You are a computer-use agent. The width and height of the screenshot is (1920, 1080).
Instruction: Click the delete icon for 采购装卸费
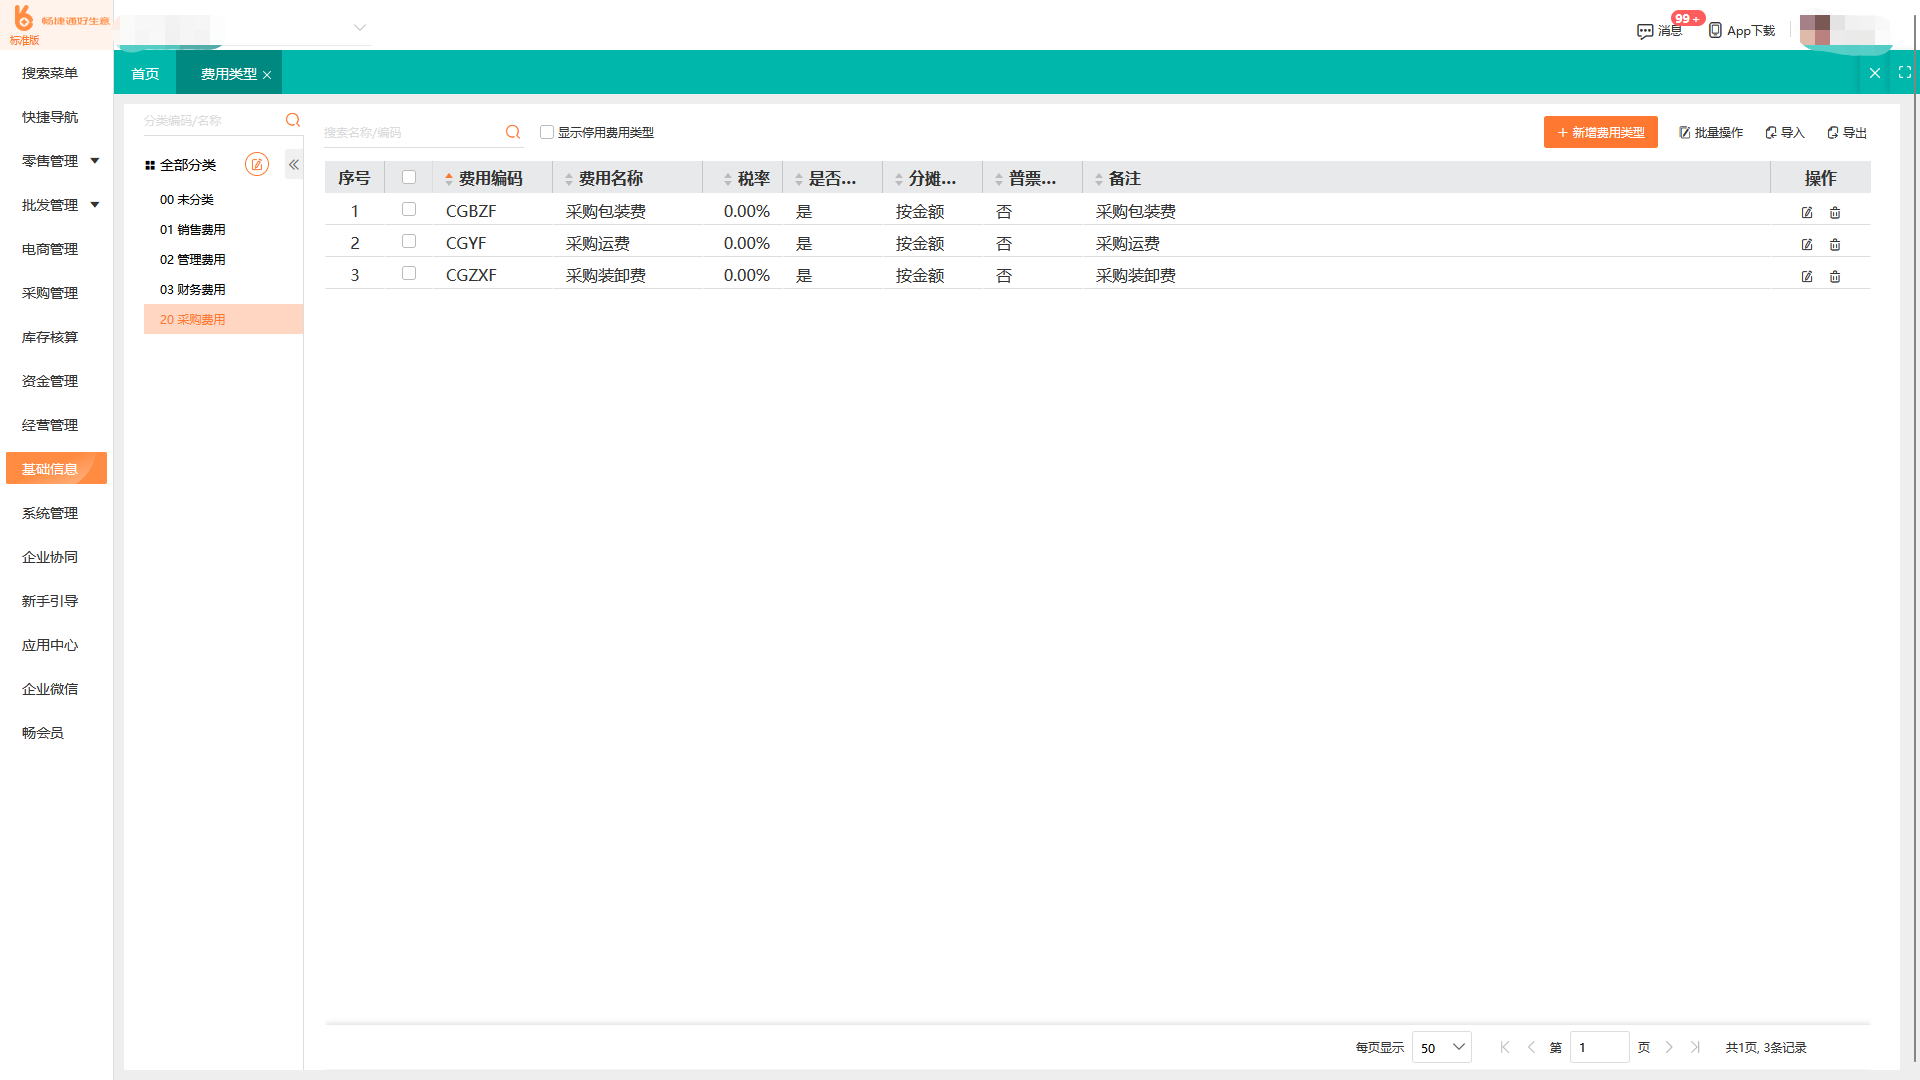click(x=1834, y=274)
